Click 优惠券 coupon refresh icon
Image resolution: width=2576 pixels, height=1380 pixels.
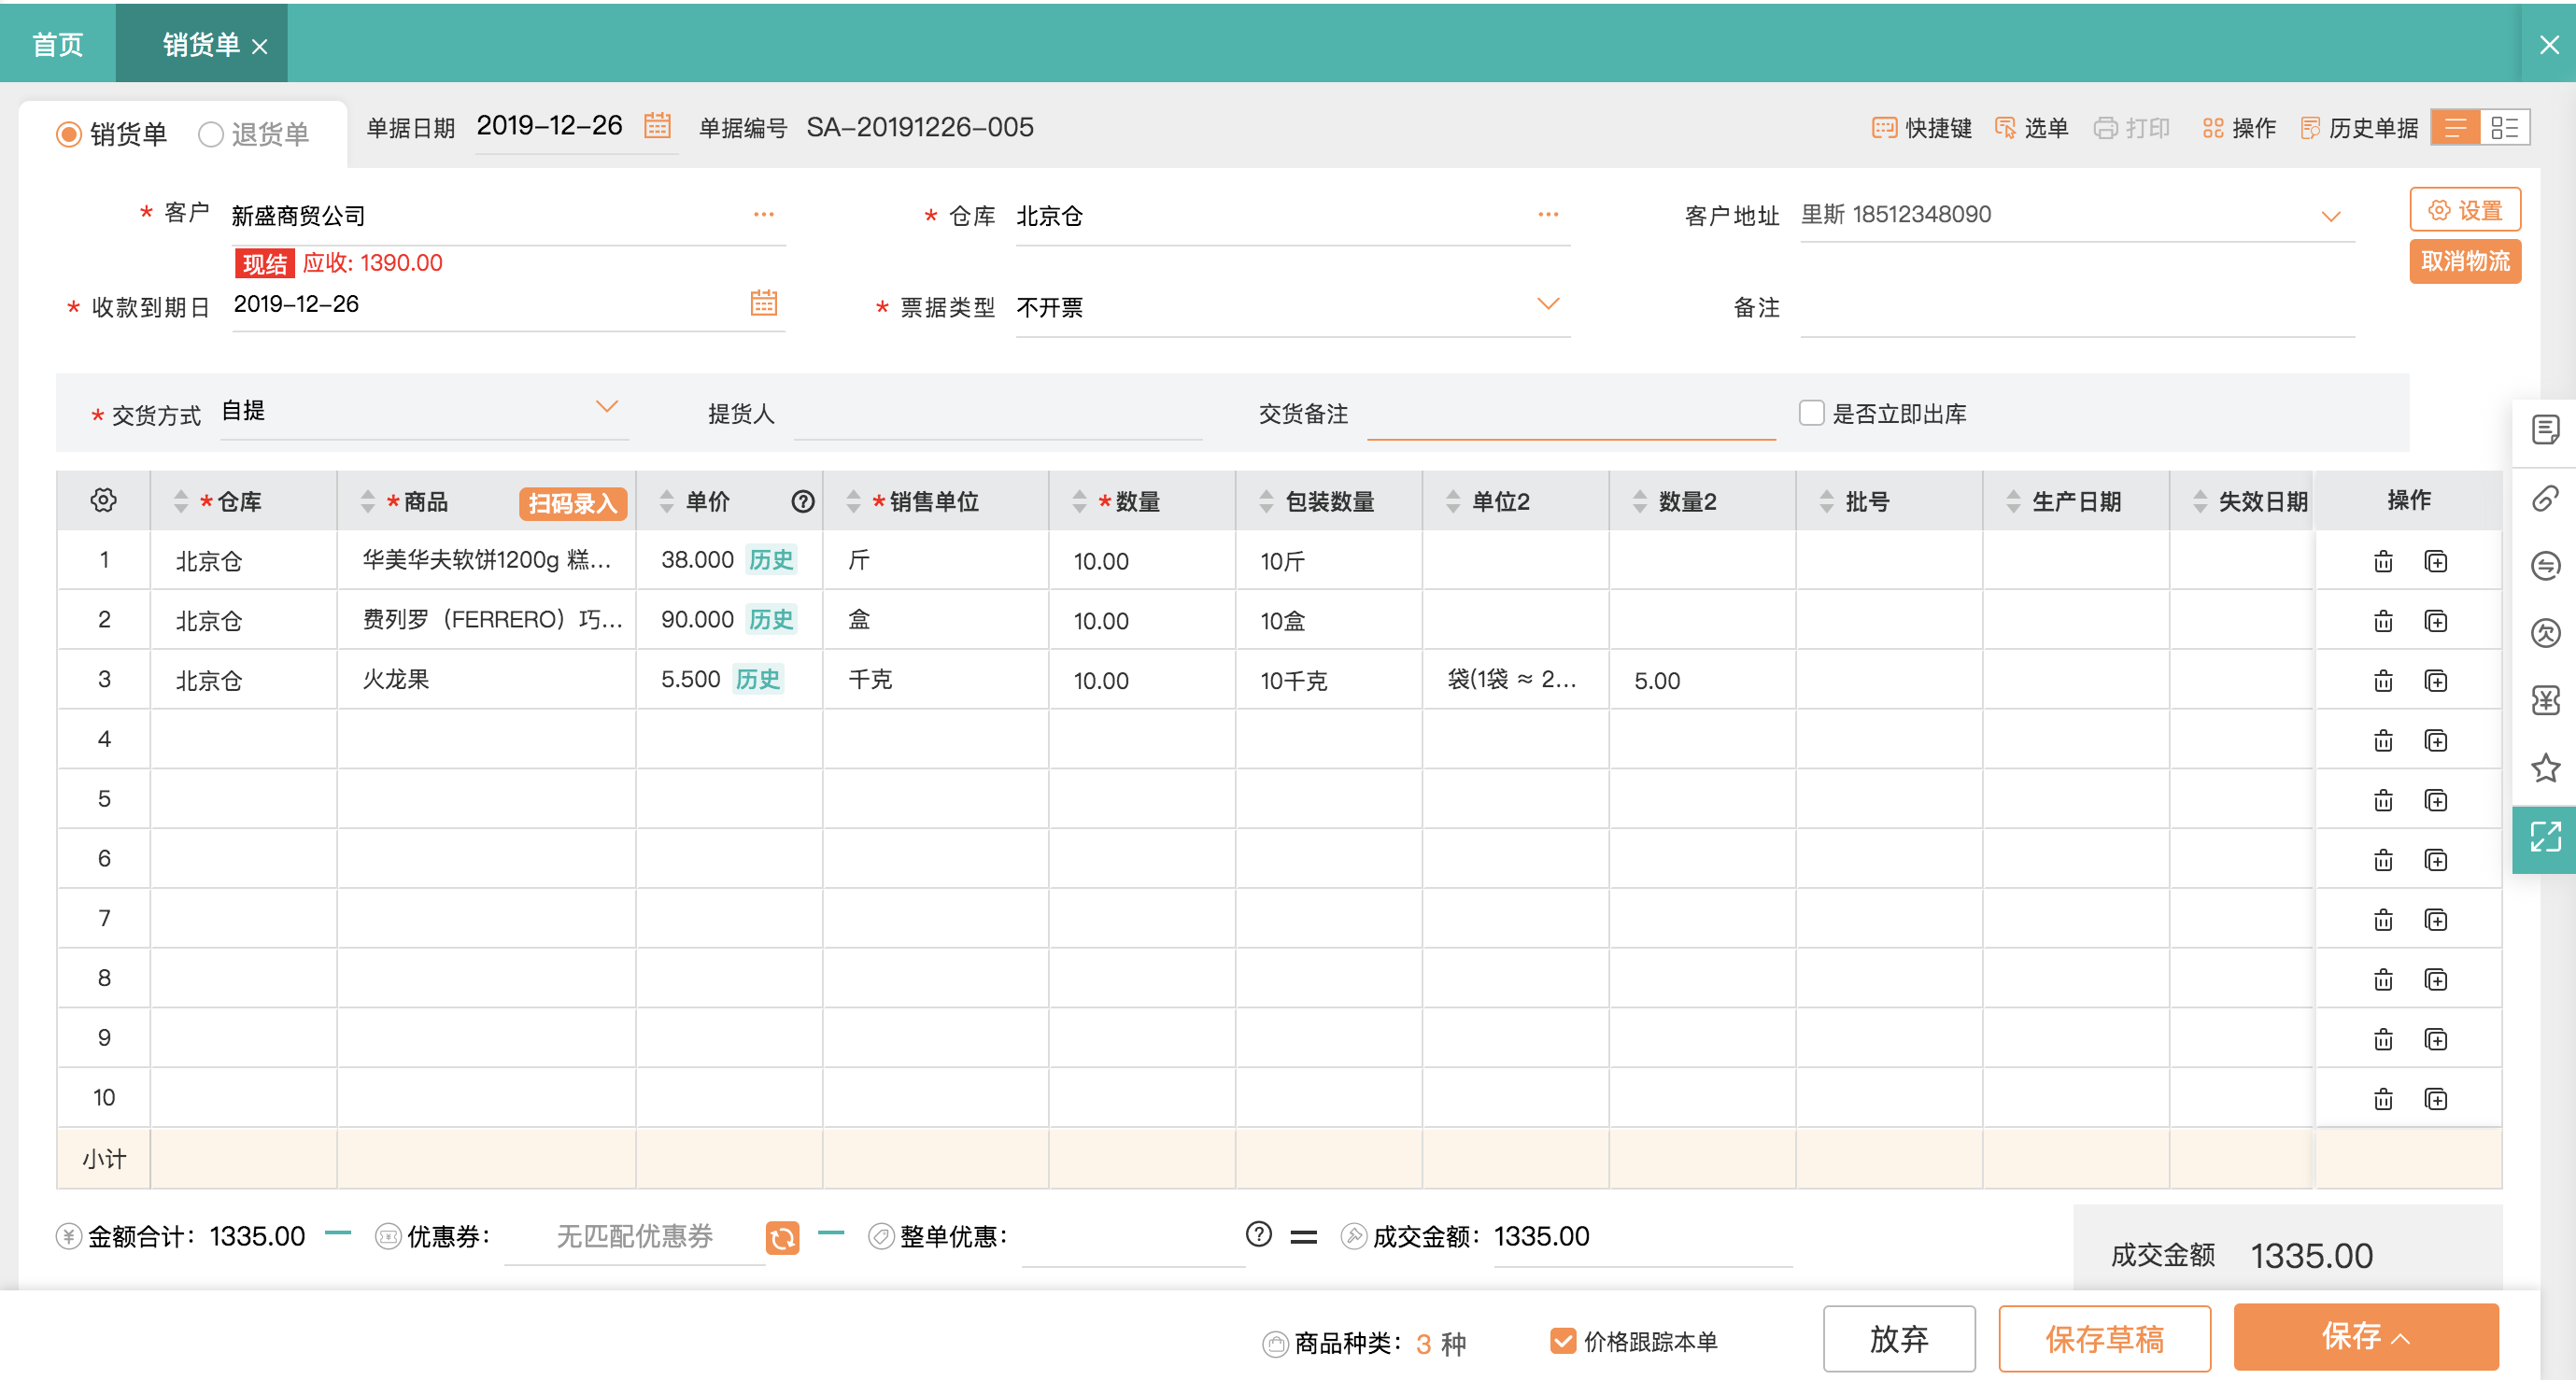click(782, 1235)
